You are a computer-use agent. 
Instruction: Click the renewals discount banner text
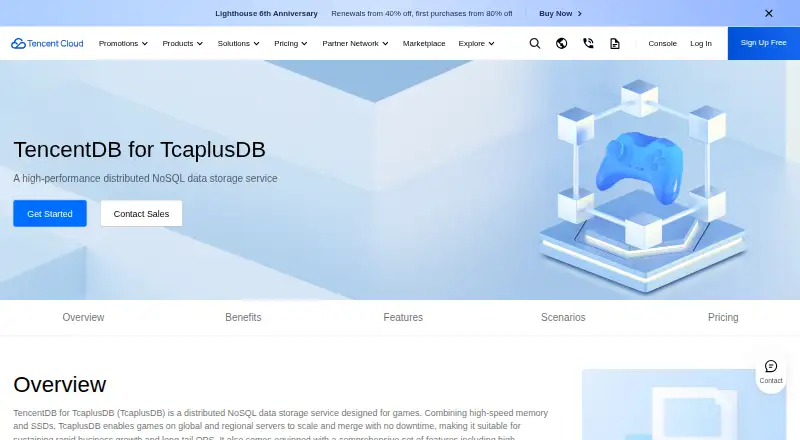[x=422, y=13]
